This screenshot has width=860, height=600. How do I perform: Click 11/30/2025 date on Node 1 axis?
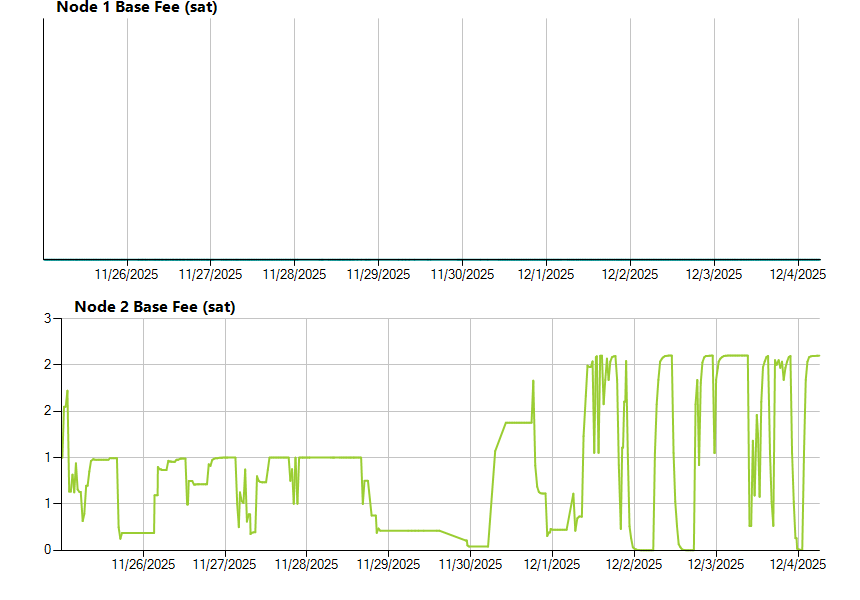(x=462, y=274)
